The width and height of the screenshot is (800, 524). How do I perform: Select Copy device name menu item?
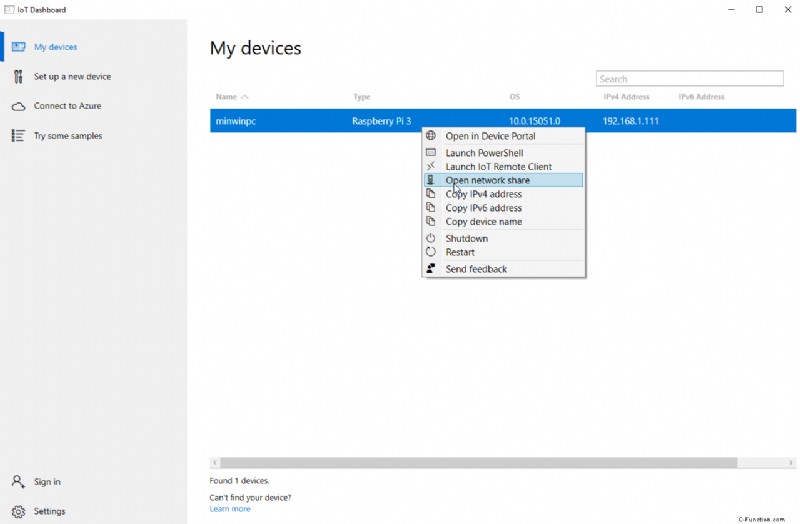pos(483,222)
